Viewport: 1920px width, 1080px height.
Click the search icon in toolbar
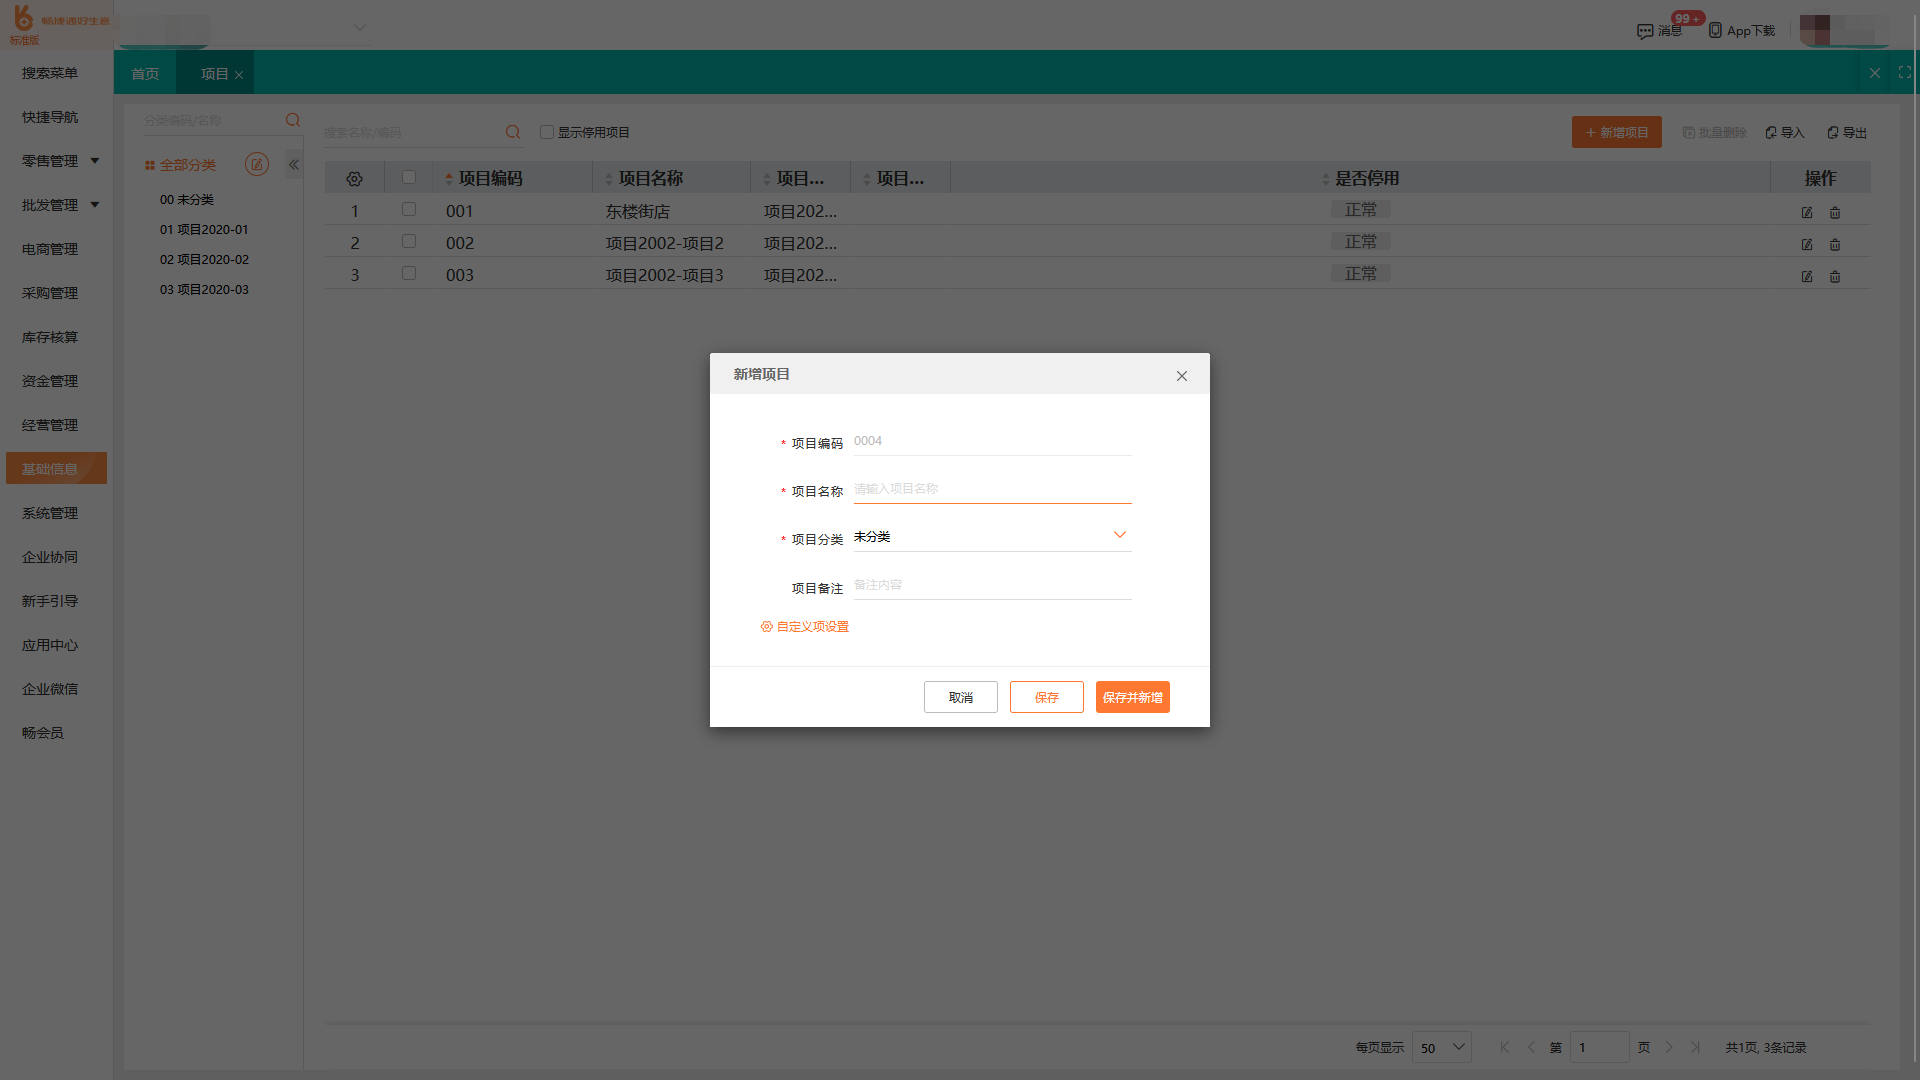coord(512,131)
